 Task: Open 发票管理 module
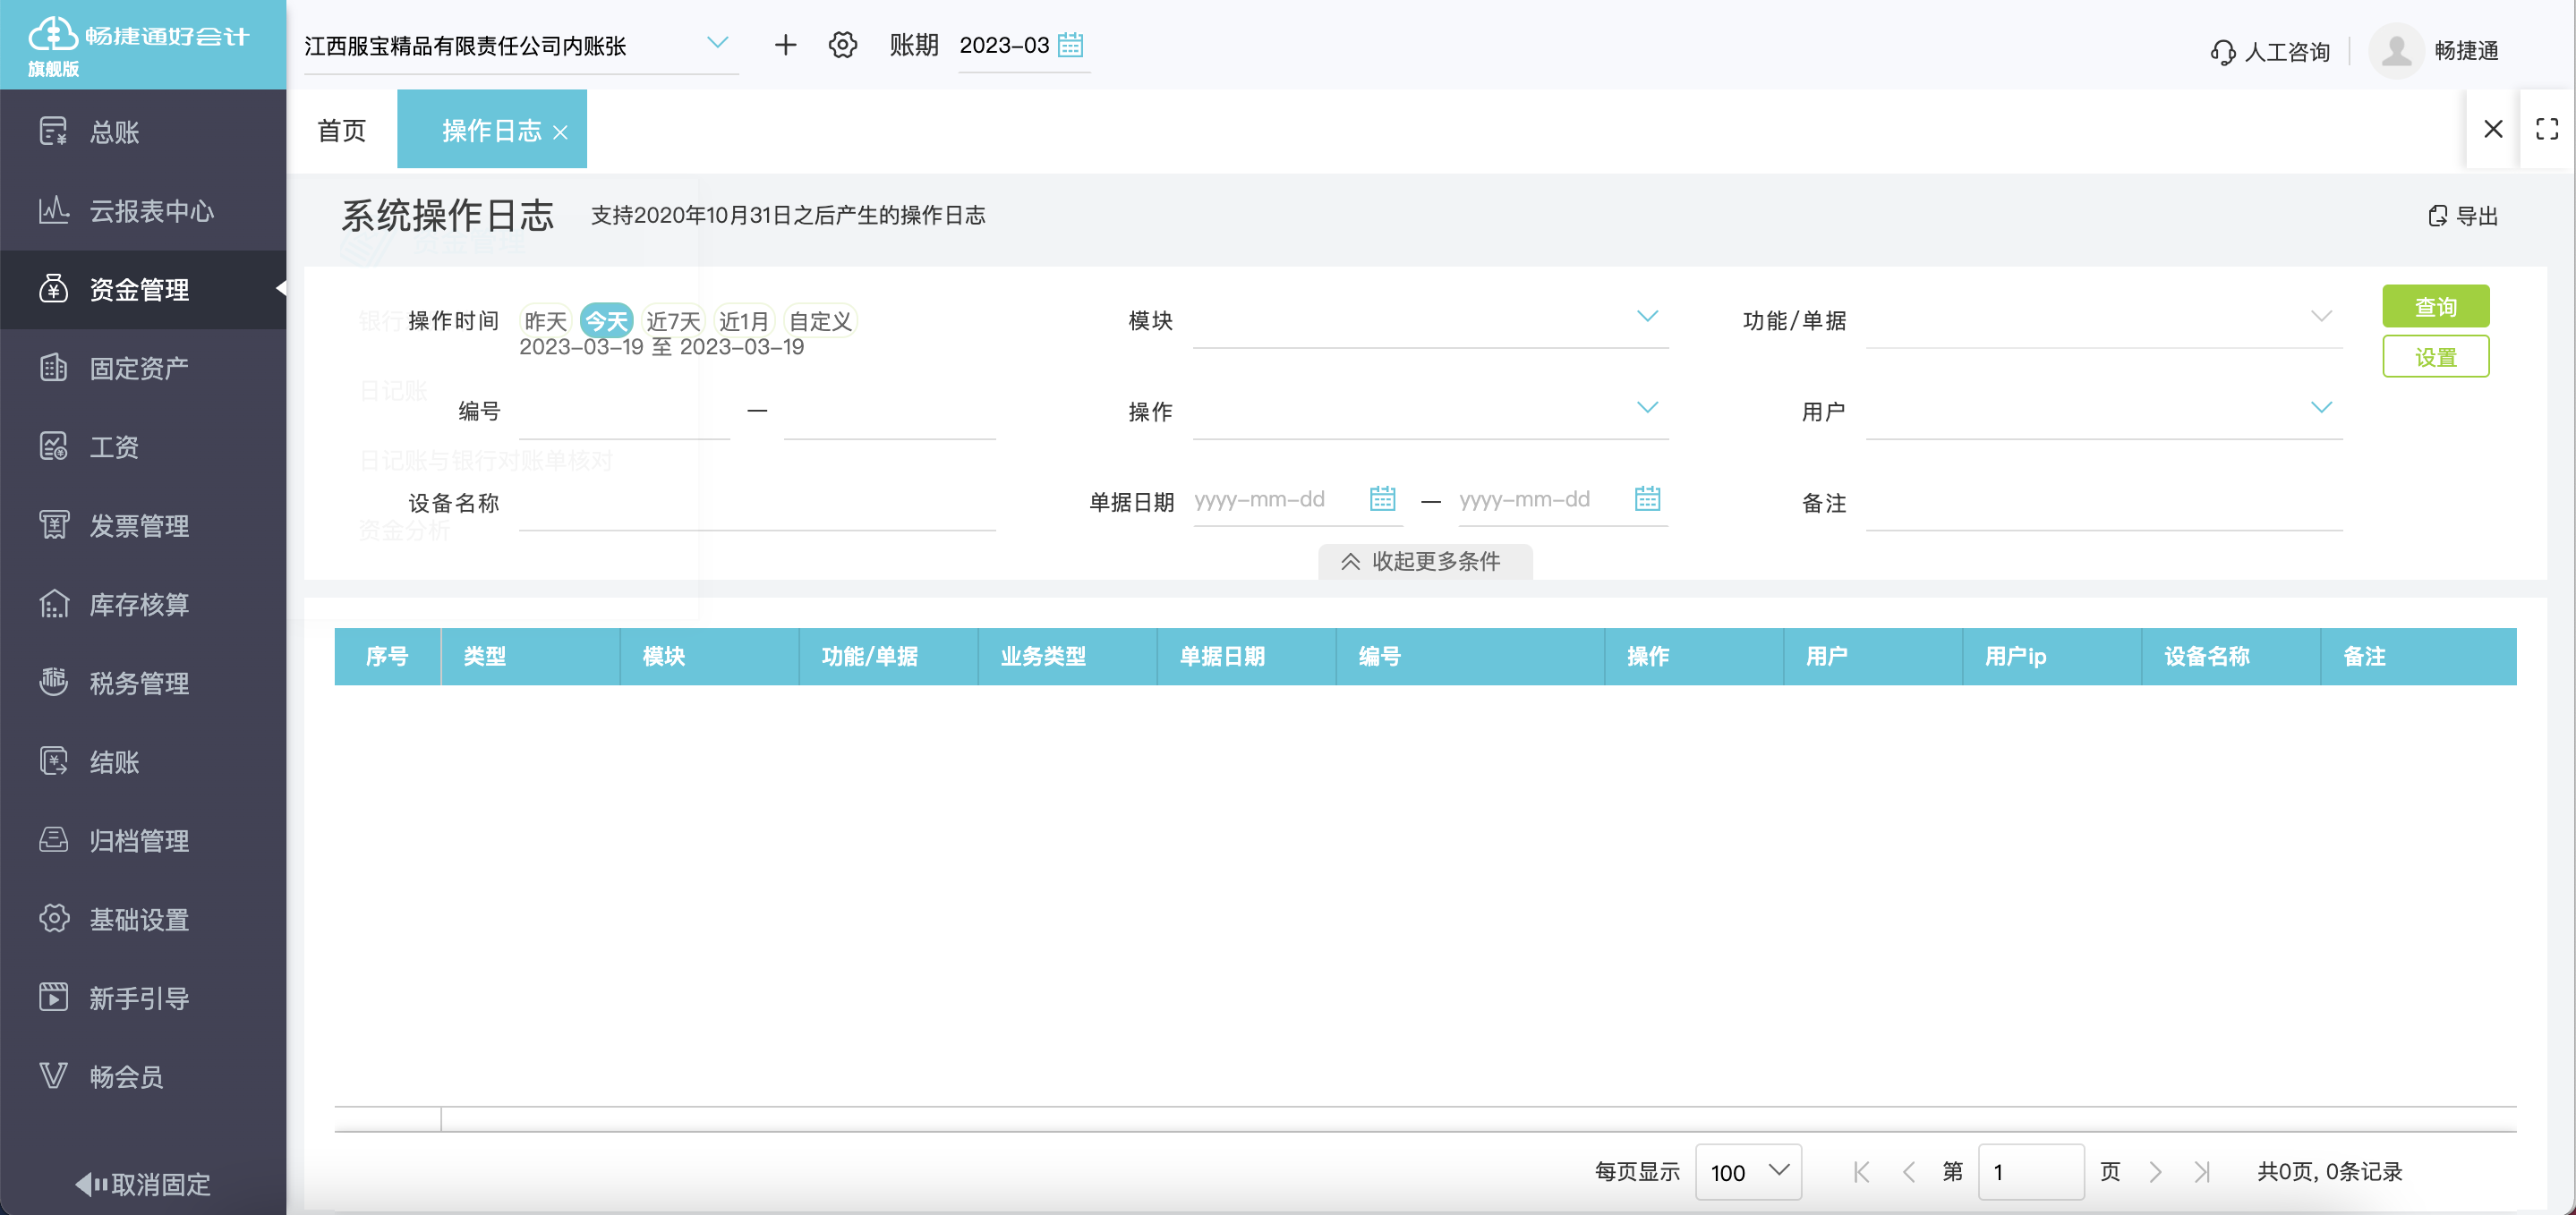pyautogui.click(x=140, y=525)
